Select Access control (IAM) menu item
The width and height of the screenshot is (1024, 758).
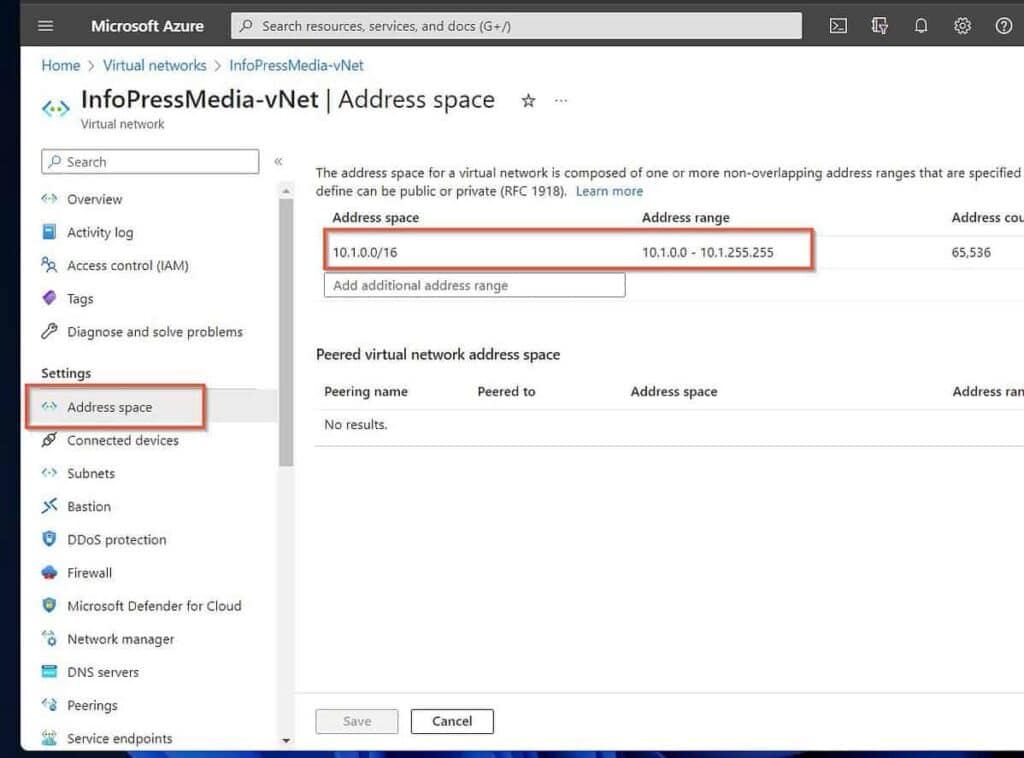click(x=128, y=266)
